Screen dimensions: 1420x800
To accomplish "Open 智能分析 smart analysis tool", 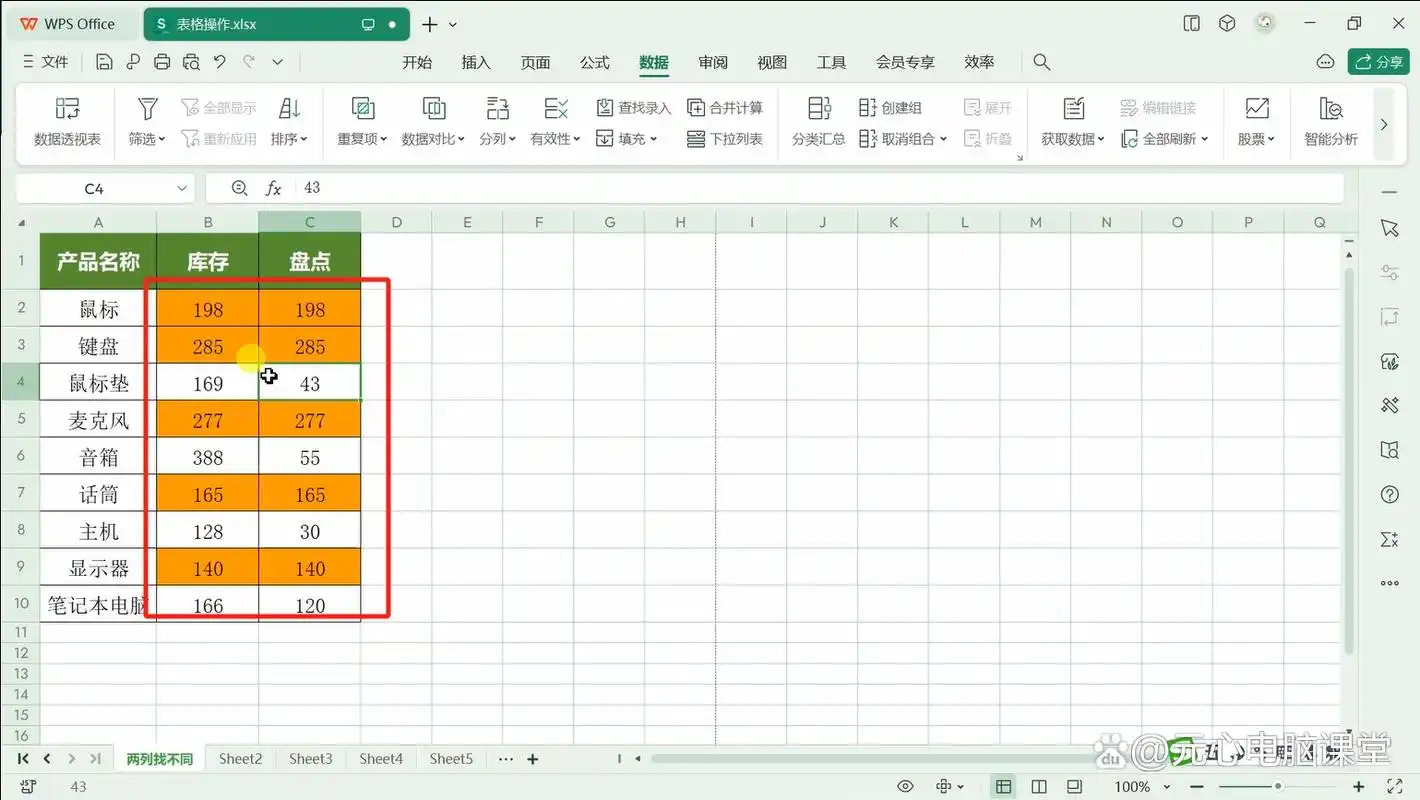I will click(1330, 121).
